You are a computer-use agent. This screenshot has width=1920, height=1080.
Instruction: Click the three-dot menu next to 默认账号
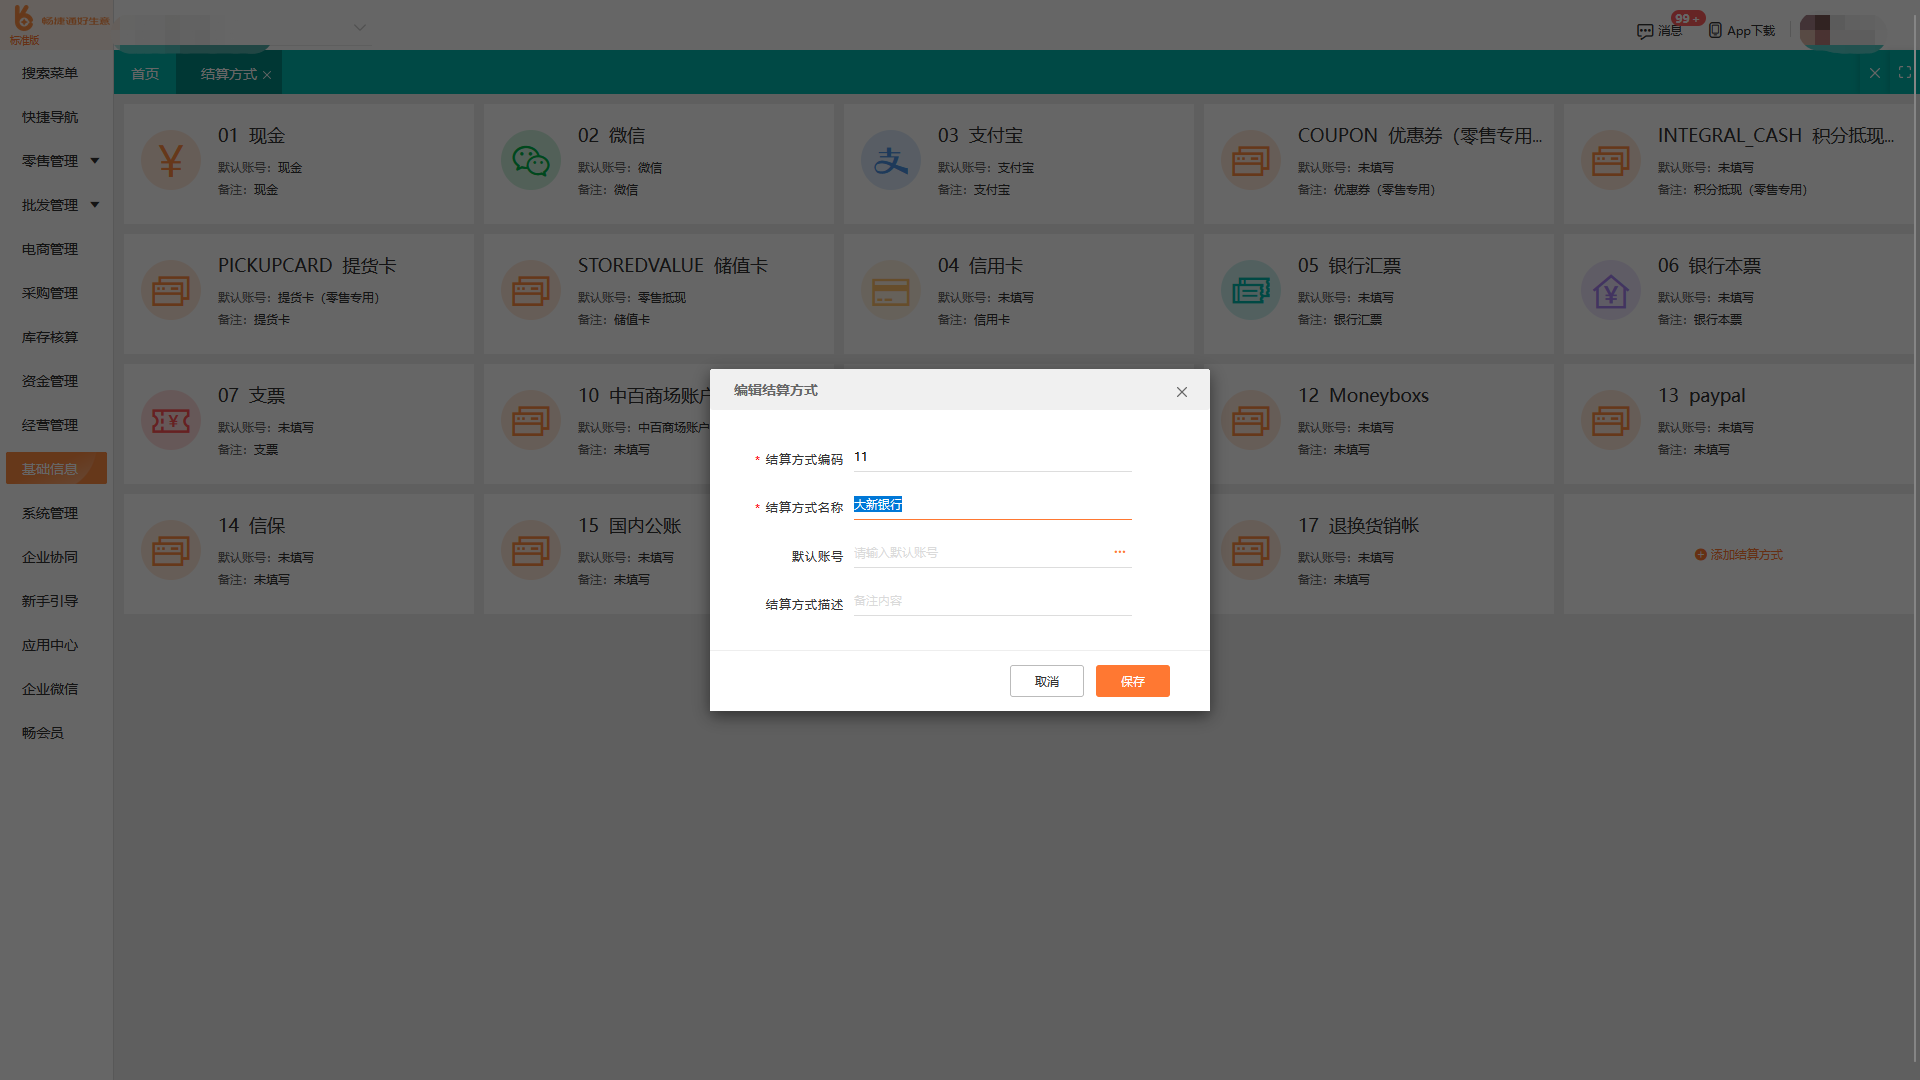[x=1120, y=553]
